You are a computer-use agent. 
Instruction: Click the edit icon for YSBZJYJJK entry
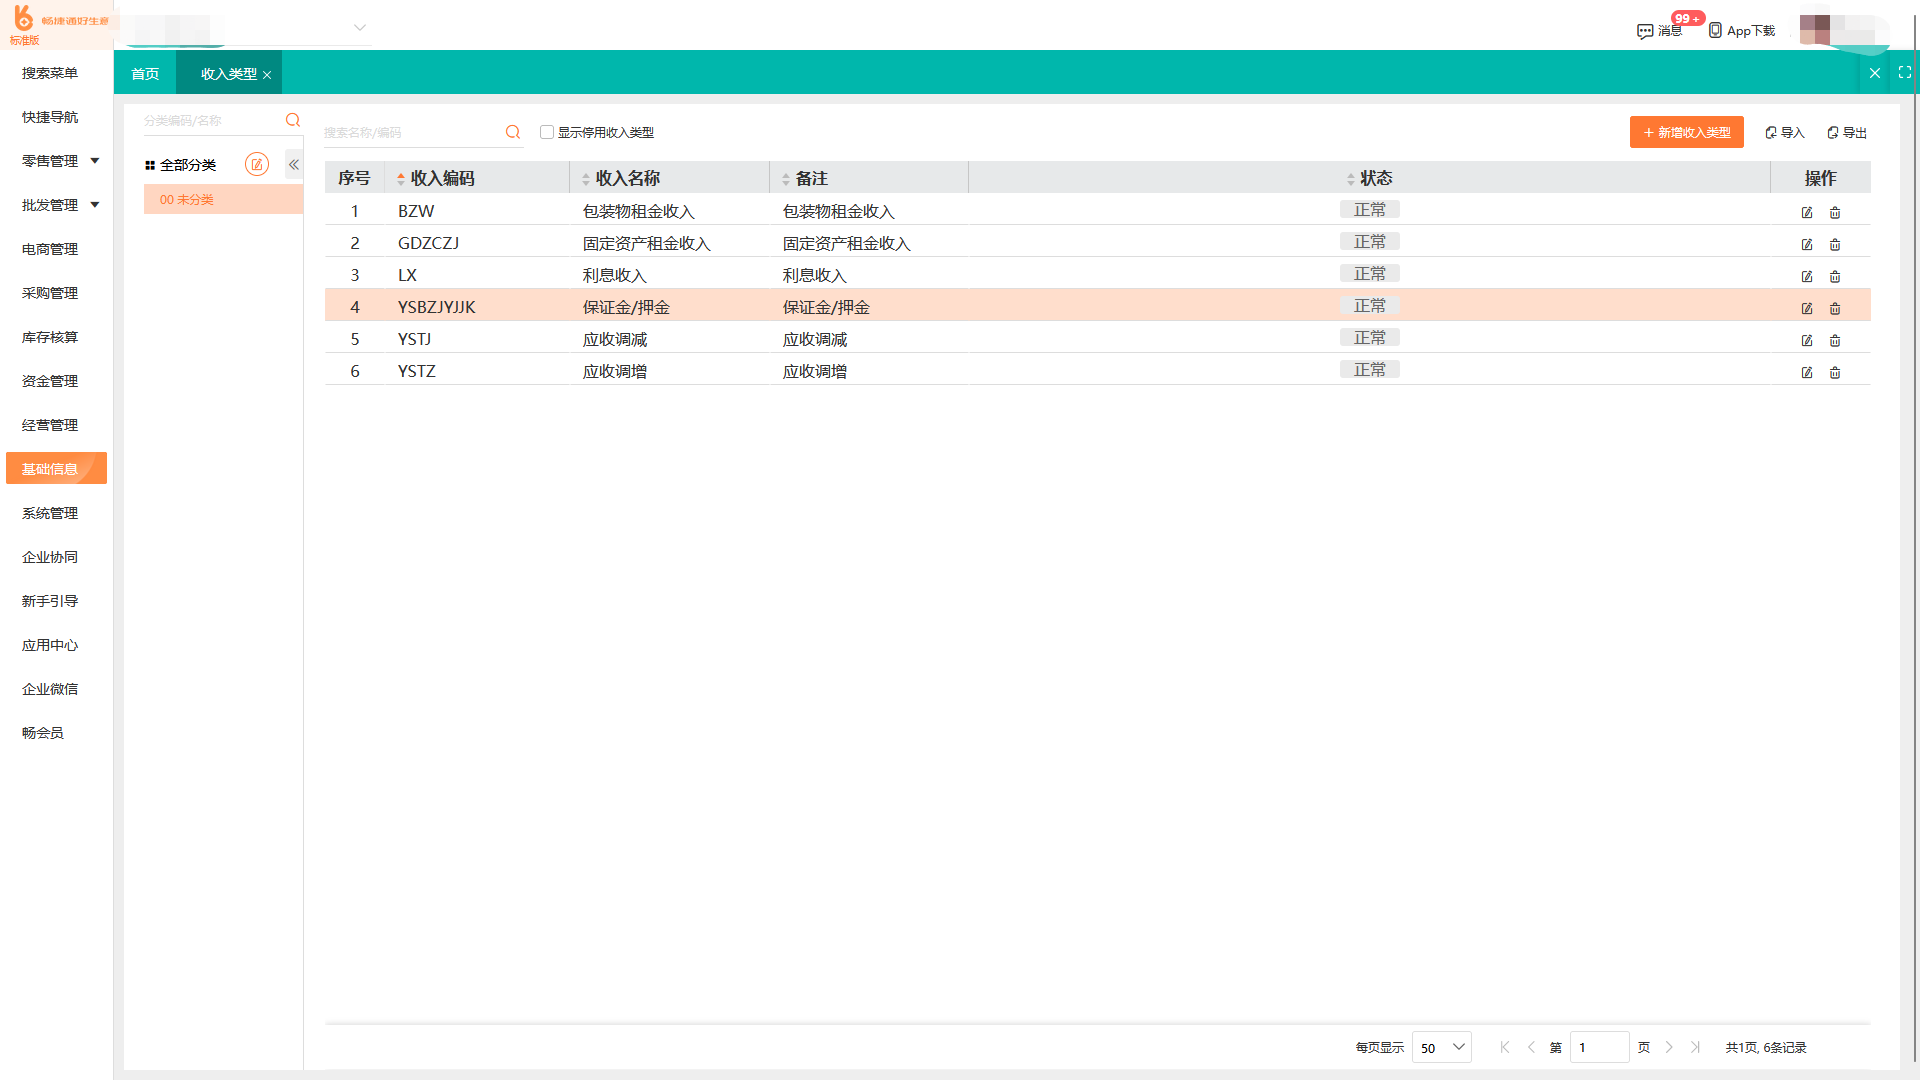pos(1807,306)
